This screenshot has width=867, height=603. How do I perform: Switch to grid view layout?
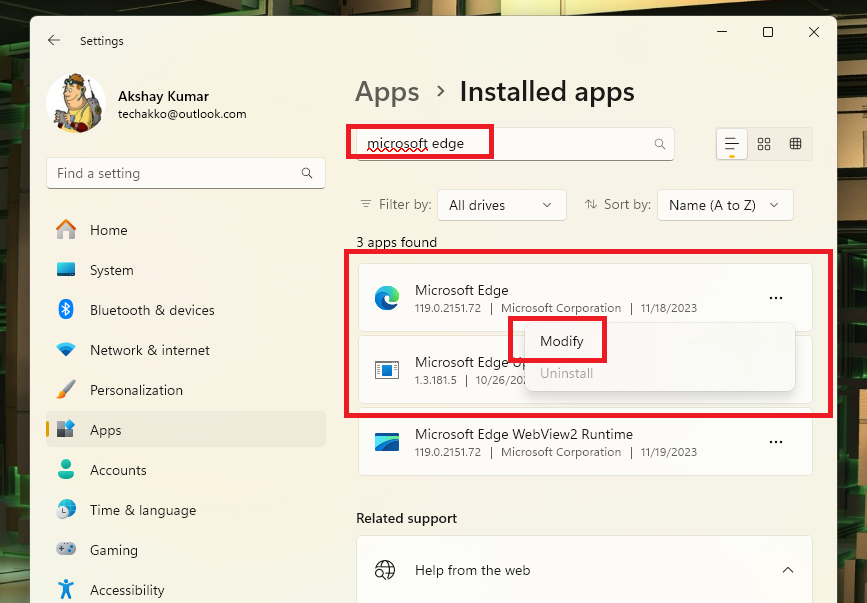(764, 144)
